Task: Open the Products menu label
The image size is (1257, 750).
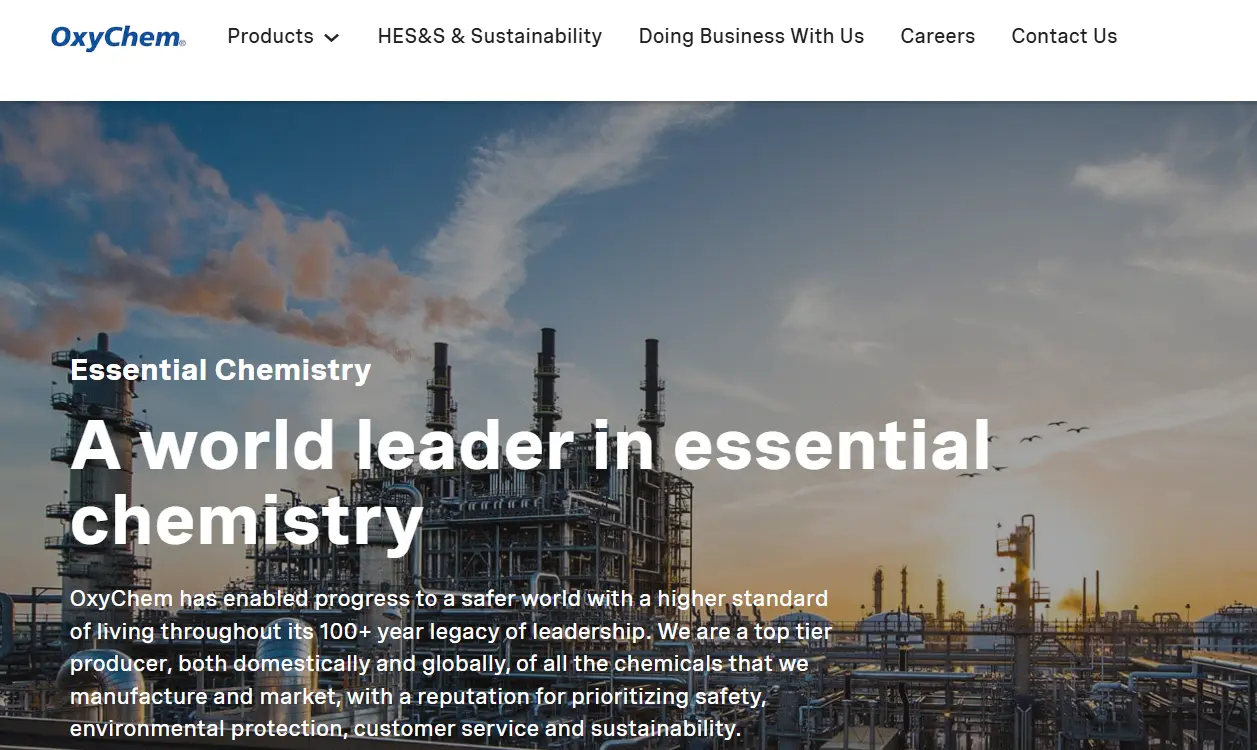Action: 270,36
